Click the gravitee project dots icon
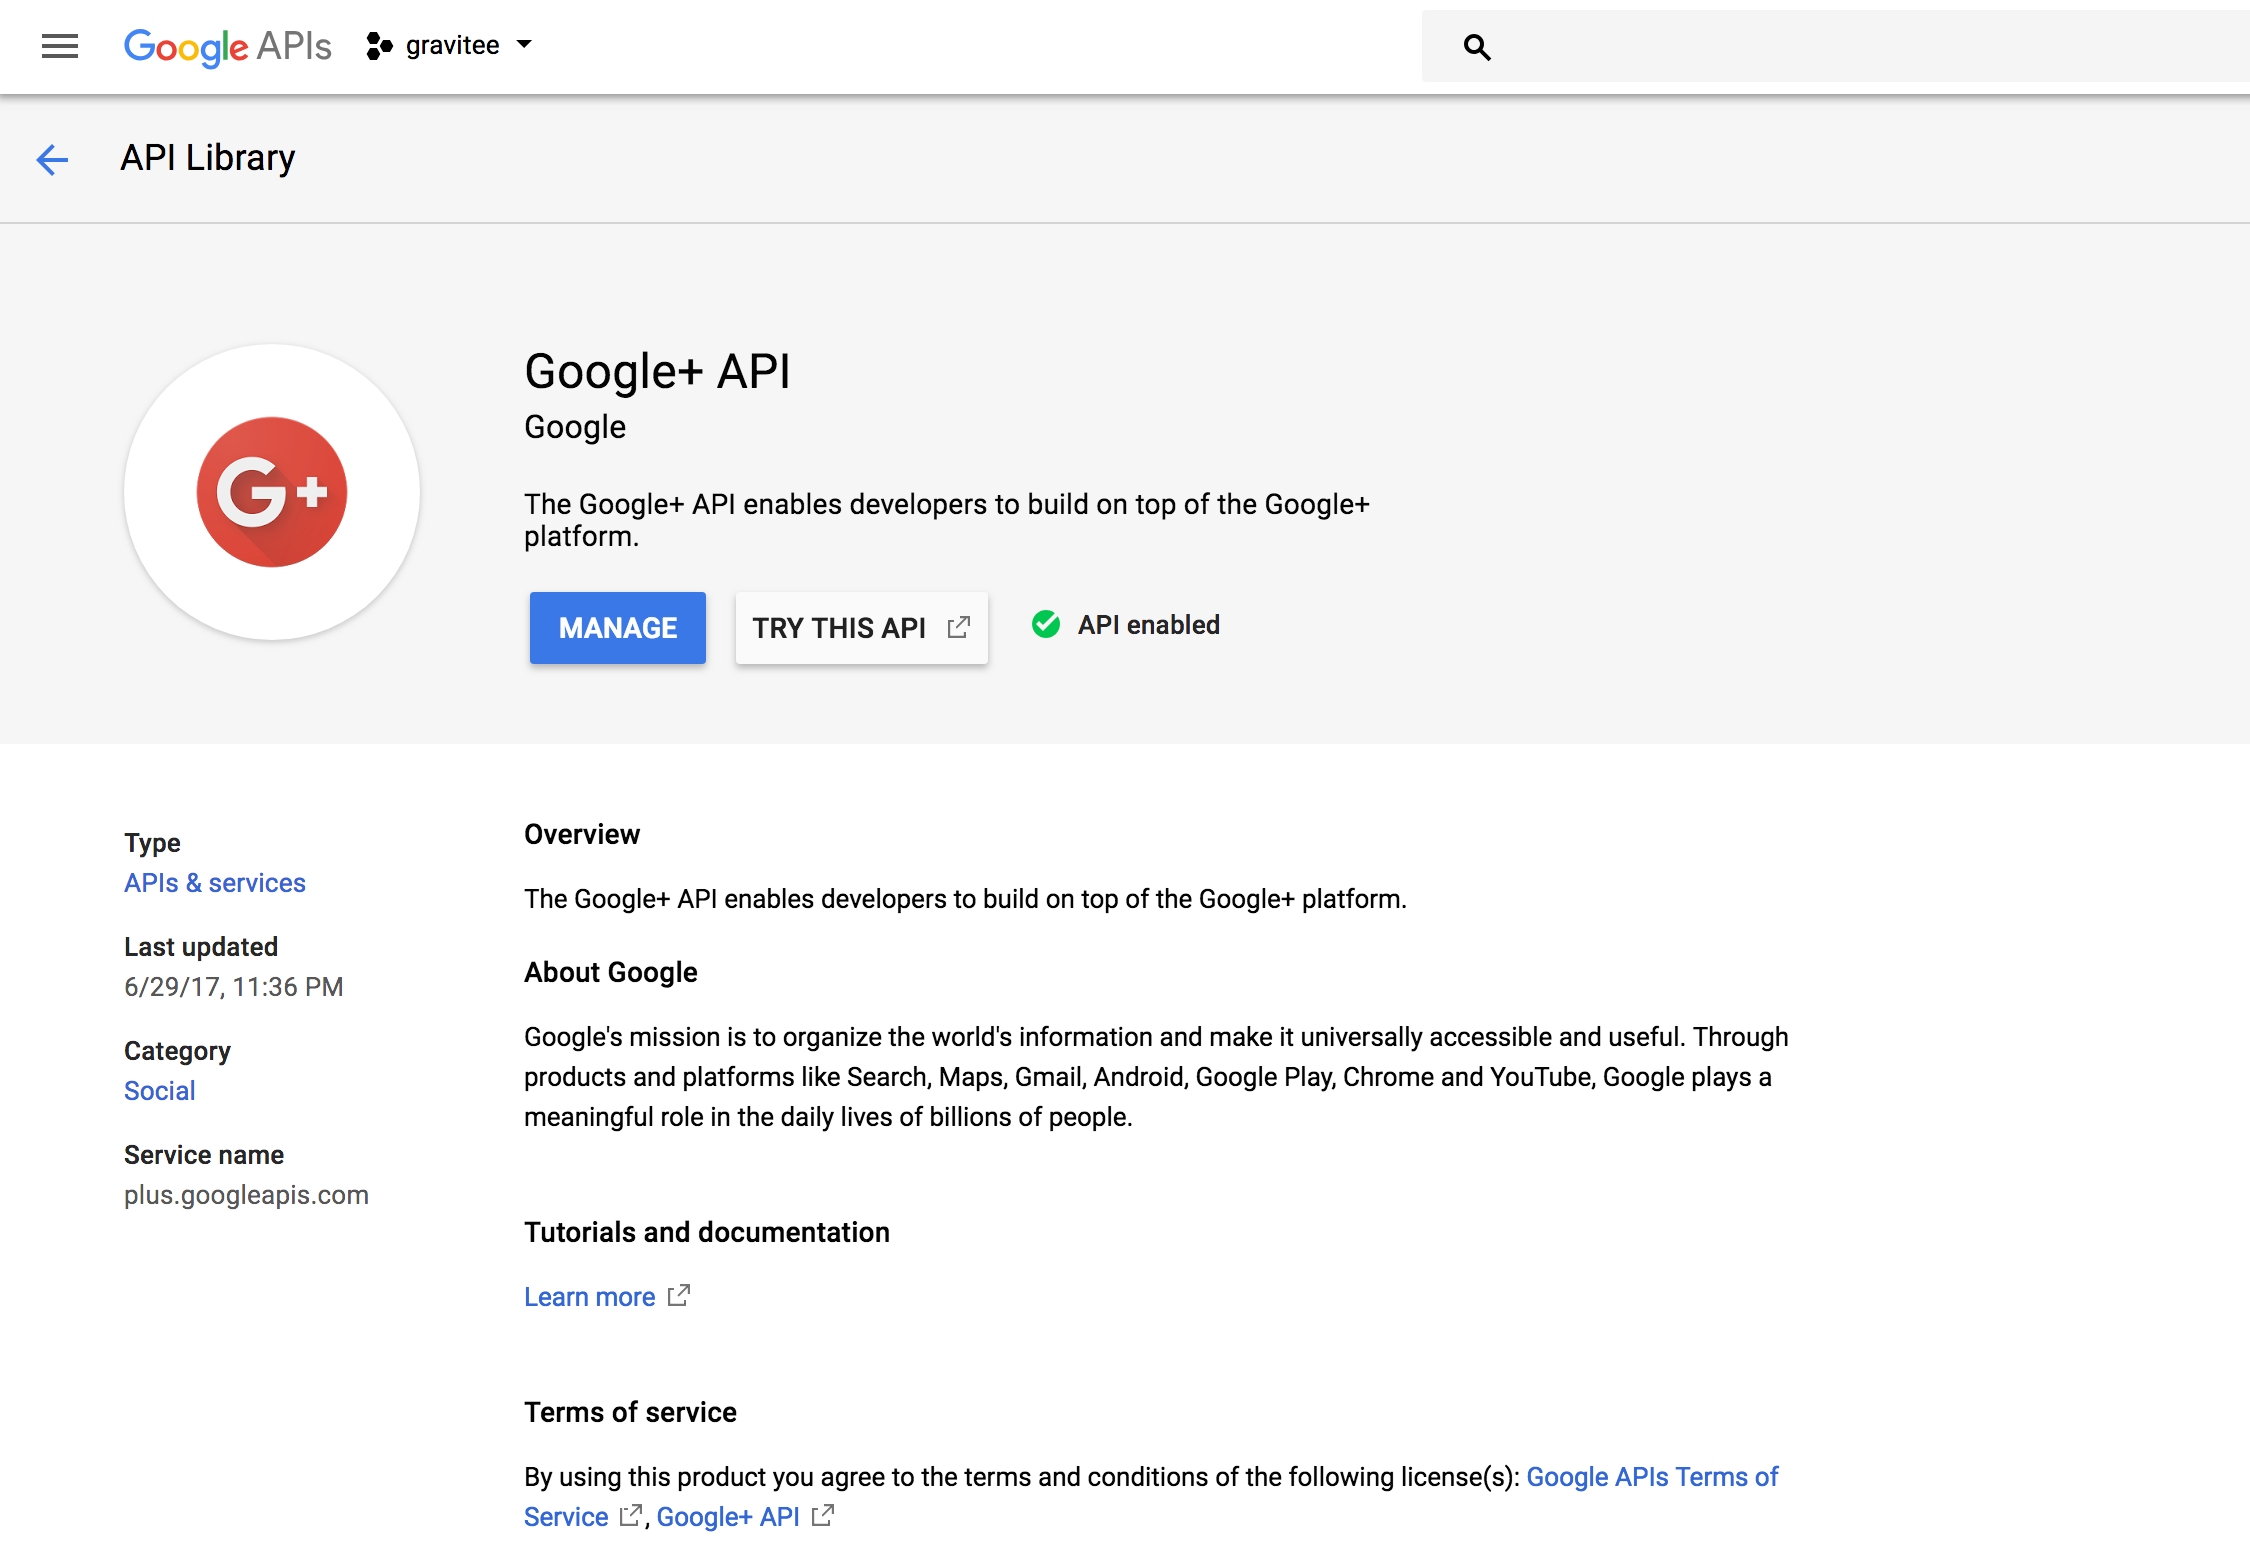The width and height of the screenshot is (2250, 1558). 379,46
